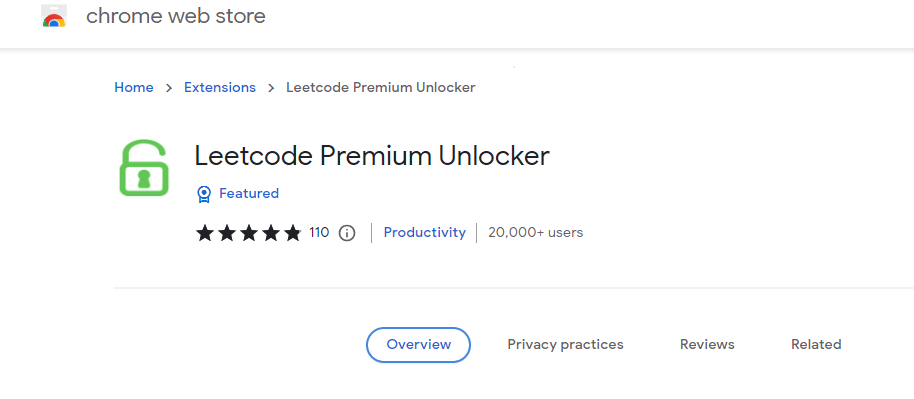
Task: Click the fifth rating star
Action: 292,233
